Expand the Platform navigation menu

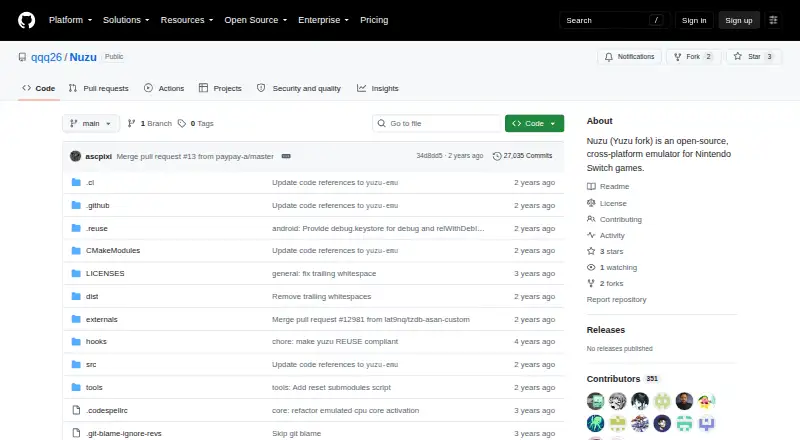point(70,20)
